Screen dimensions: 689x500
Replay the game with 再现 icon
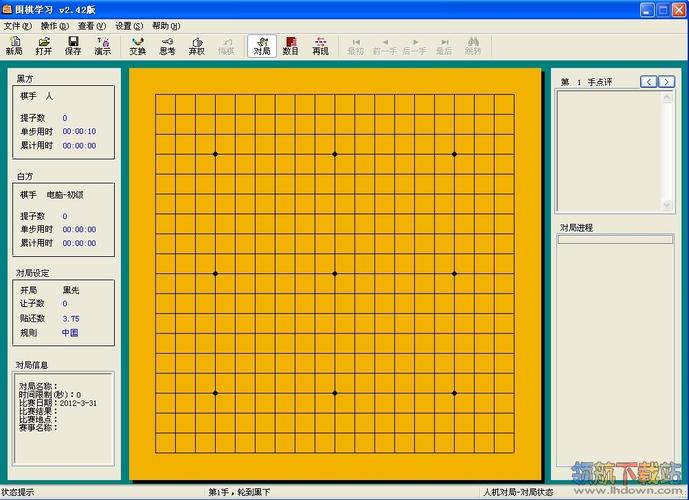pos(320,45)
